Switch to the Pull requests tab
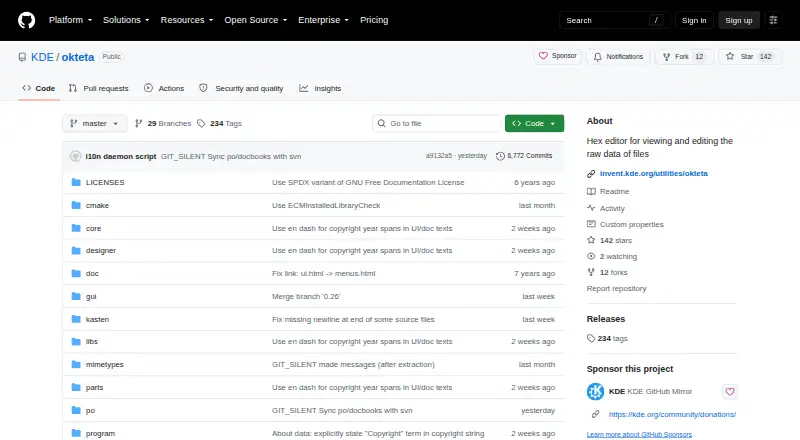This screenshot has height=440, width=800. (98, 88)
